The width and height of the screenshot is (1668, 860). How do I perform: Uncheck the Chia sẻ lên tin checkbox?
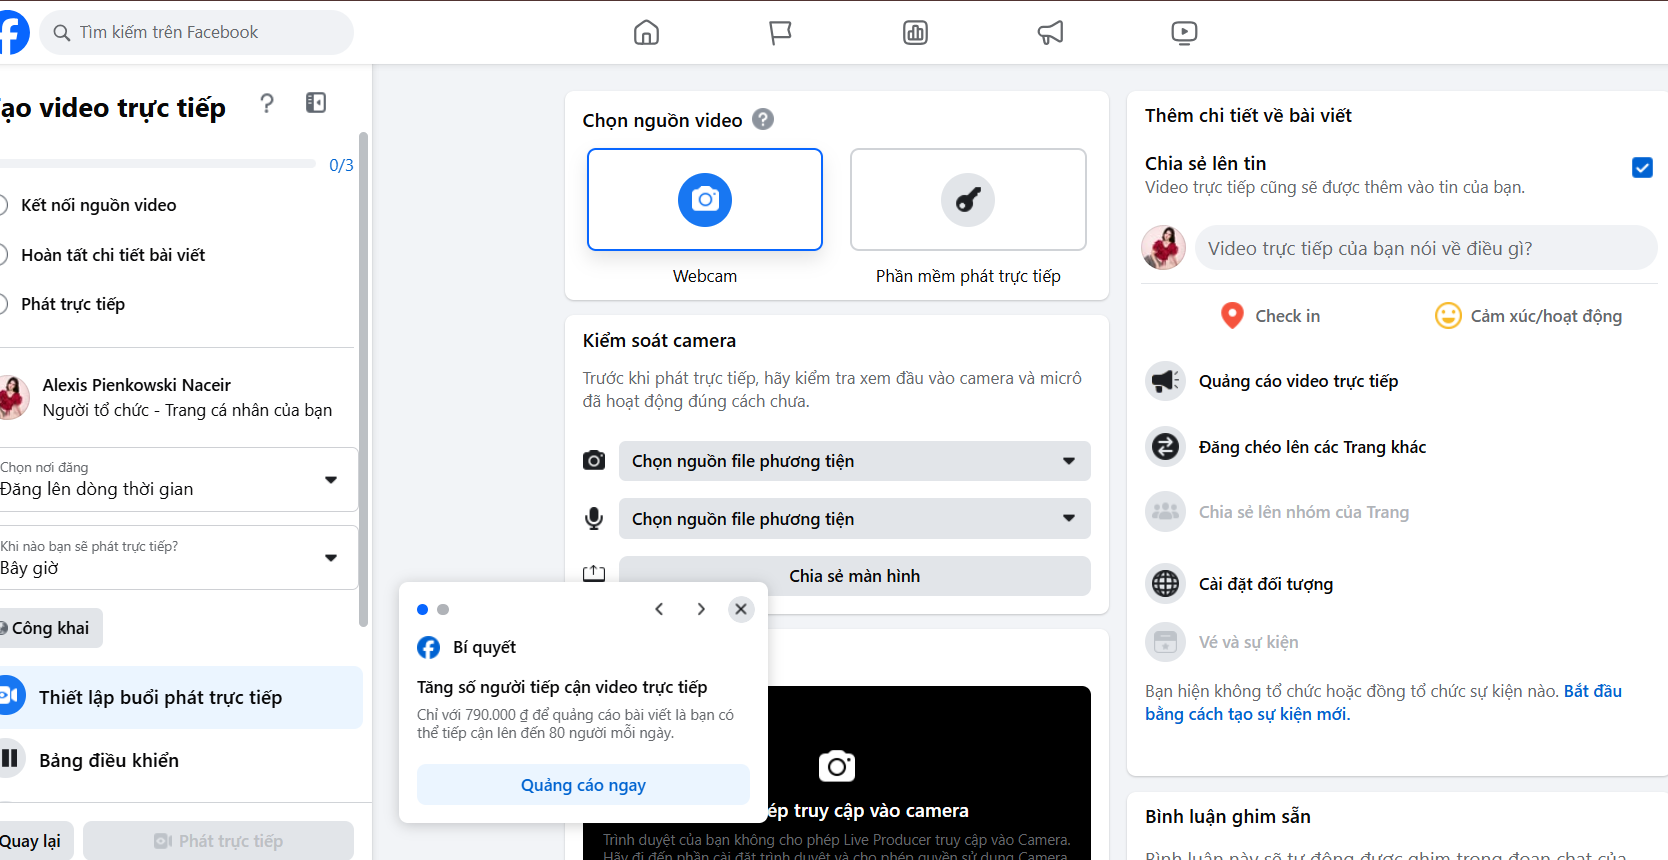(1642, 168)
